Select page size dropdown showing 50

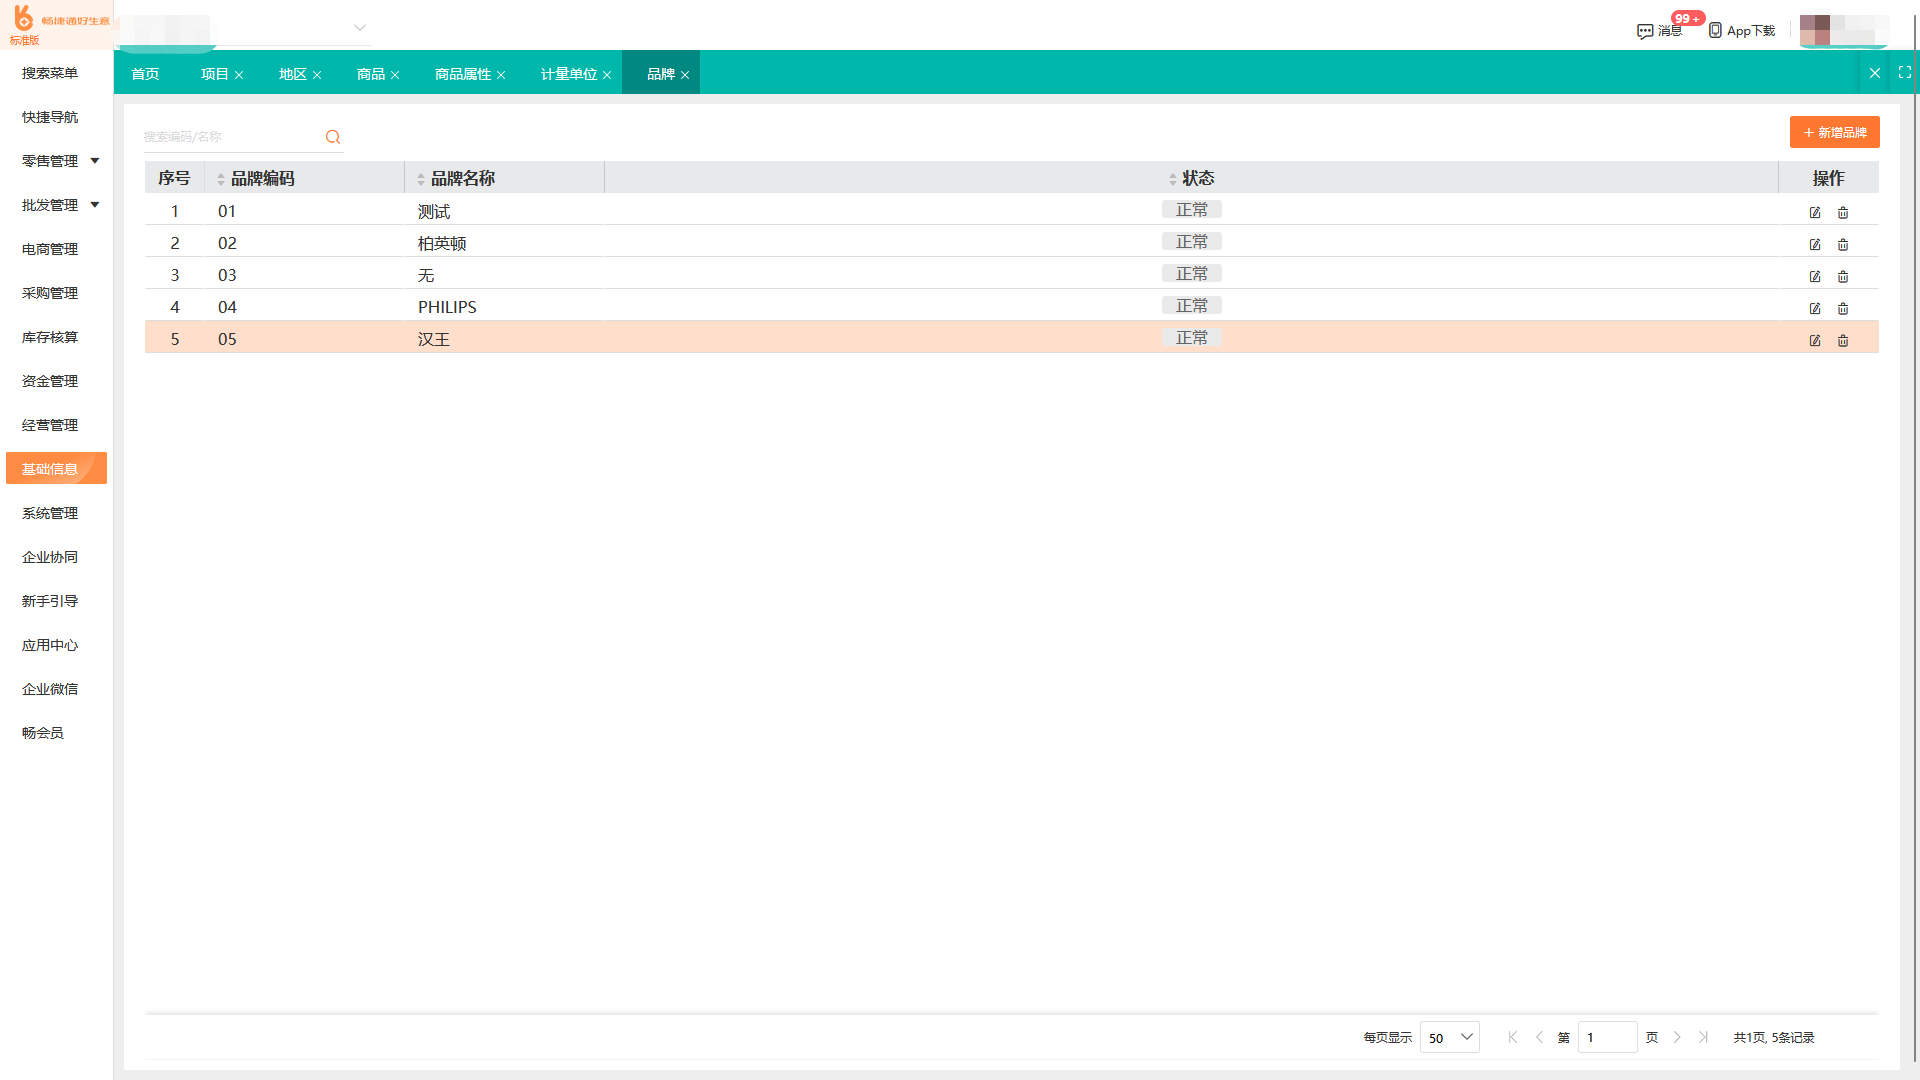[1449, 1038]
